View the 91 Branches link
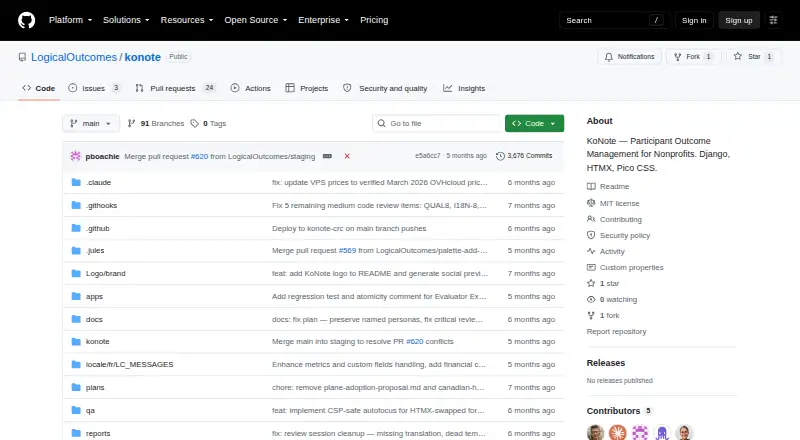 coord(156,124)
